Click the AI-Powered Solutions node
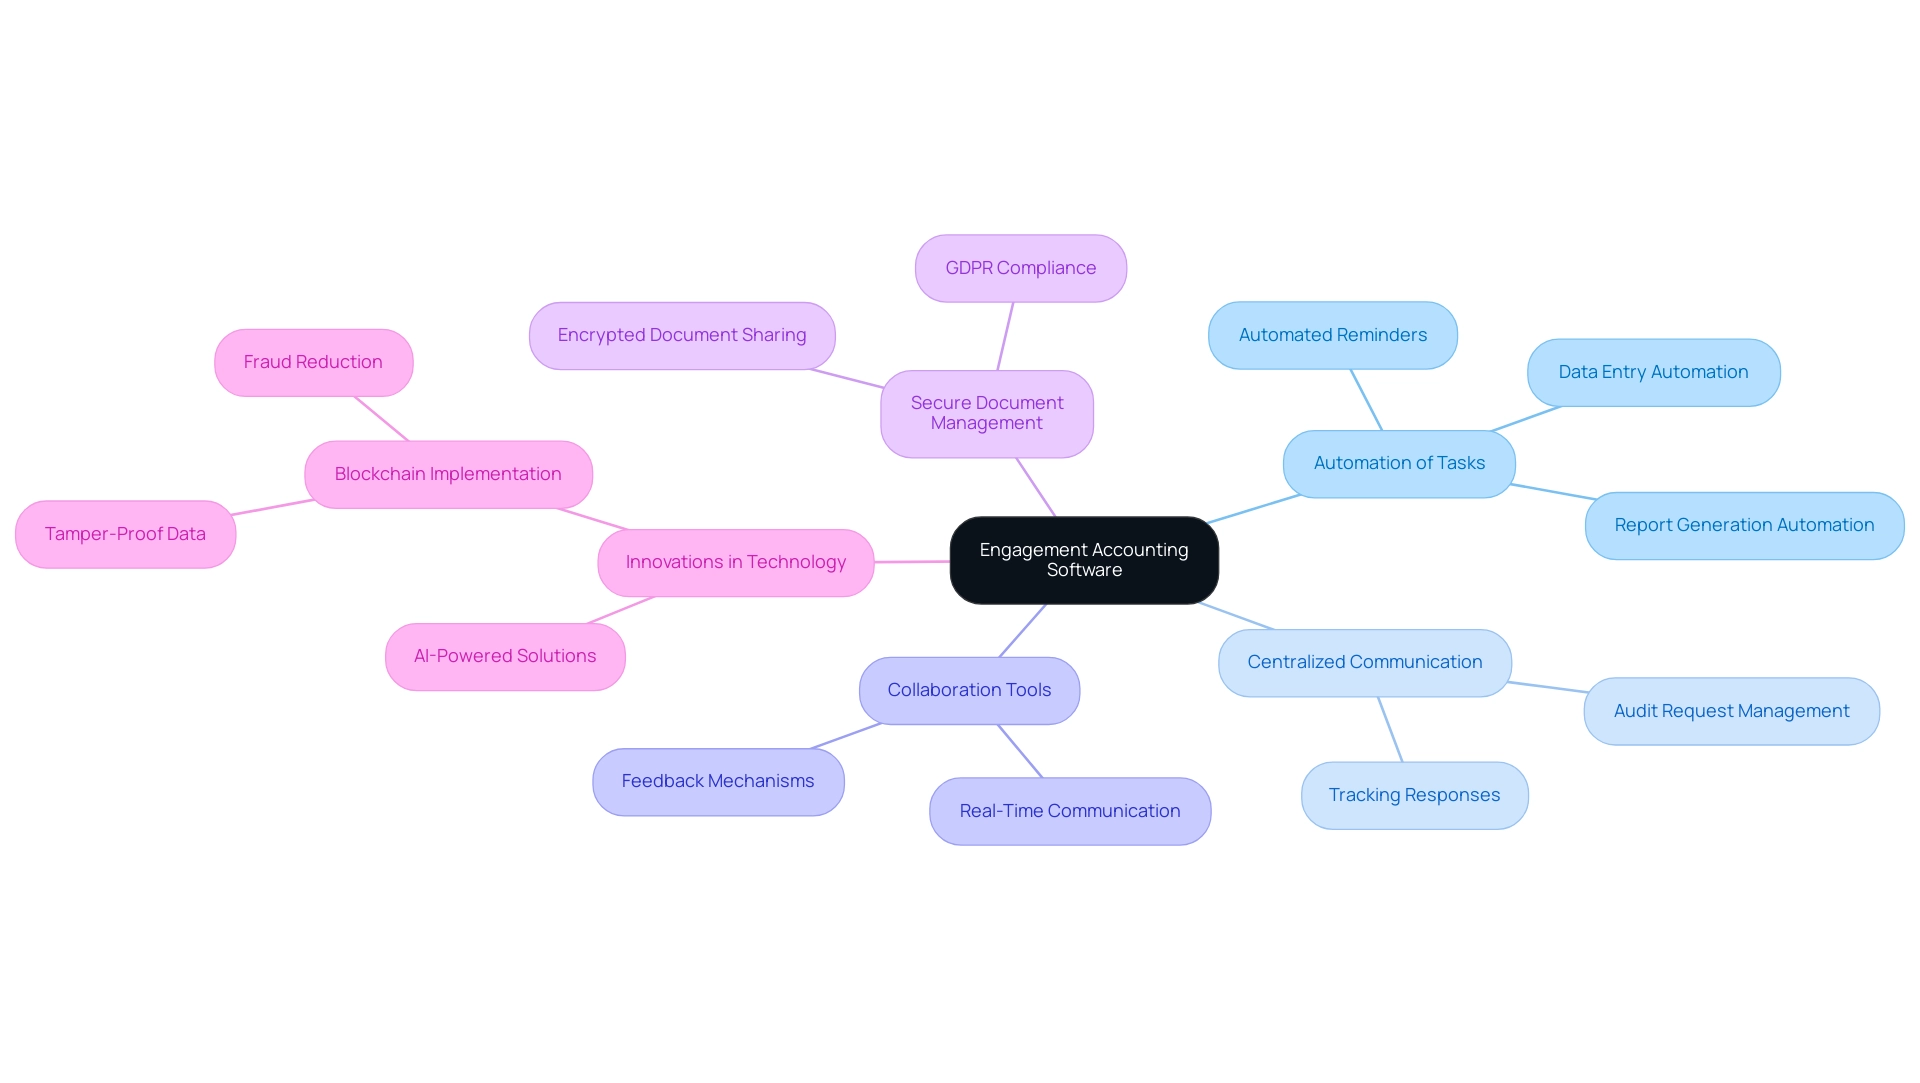1920x1083 pixels. click(506, 656)
